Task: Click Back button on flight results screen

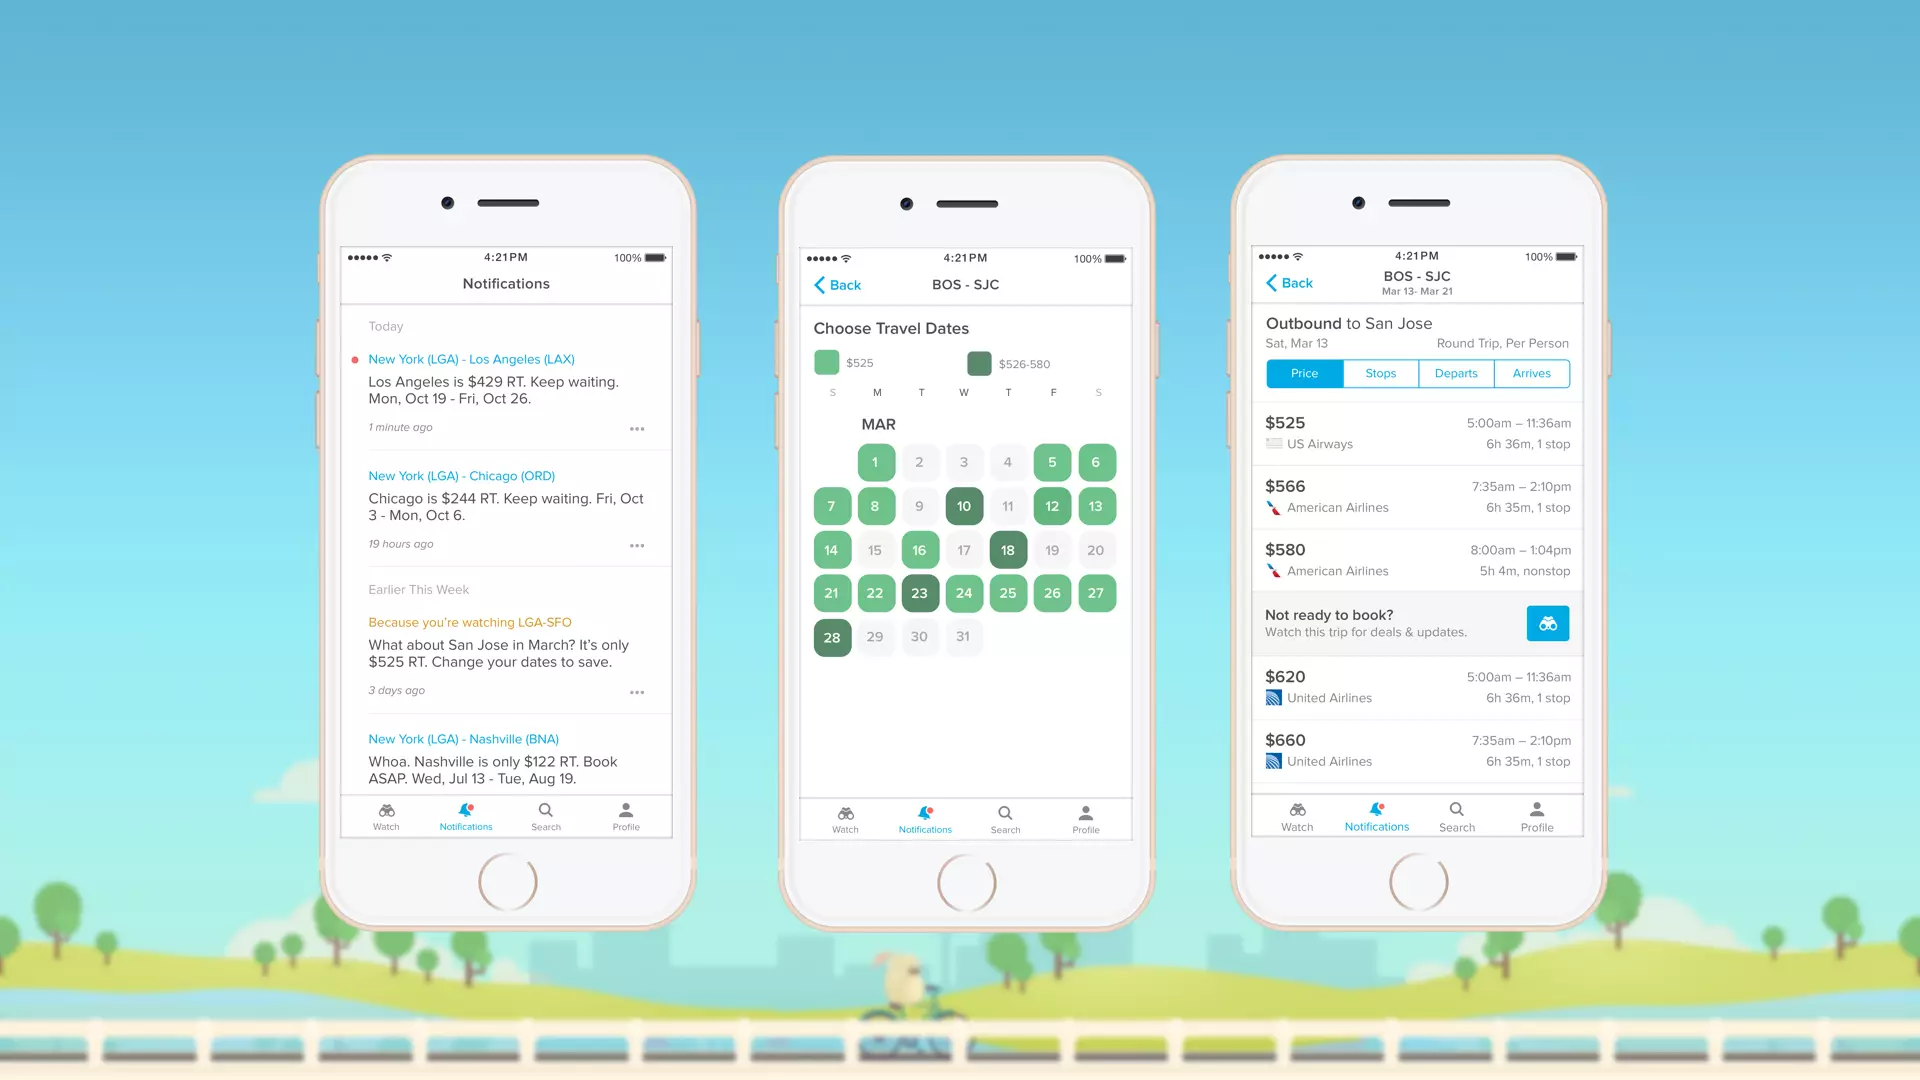Action: pyautogui.click(x=1290, y=282)
